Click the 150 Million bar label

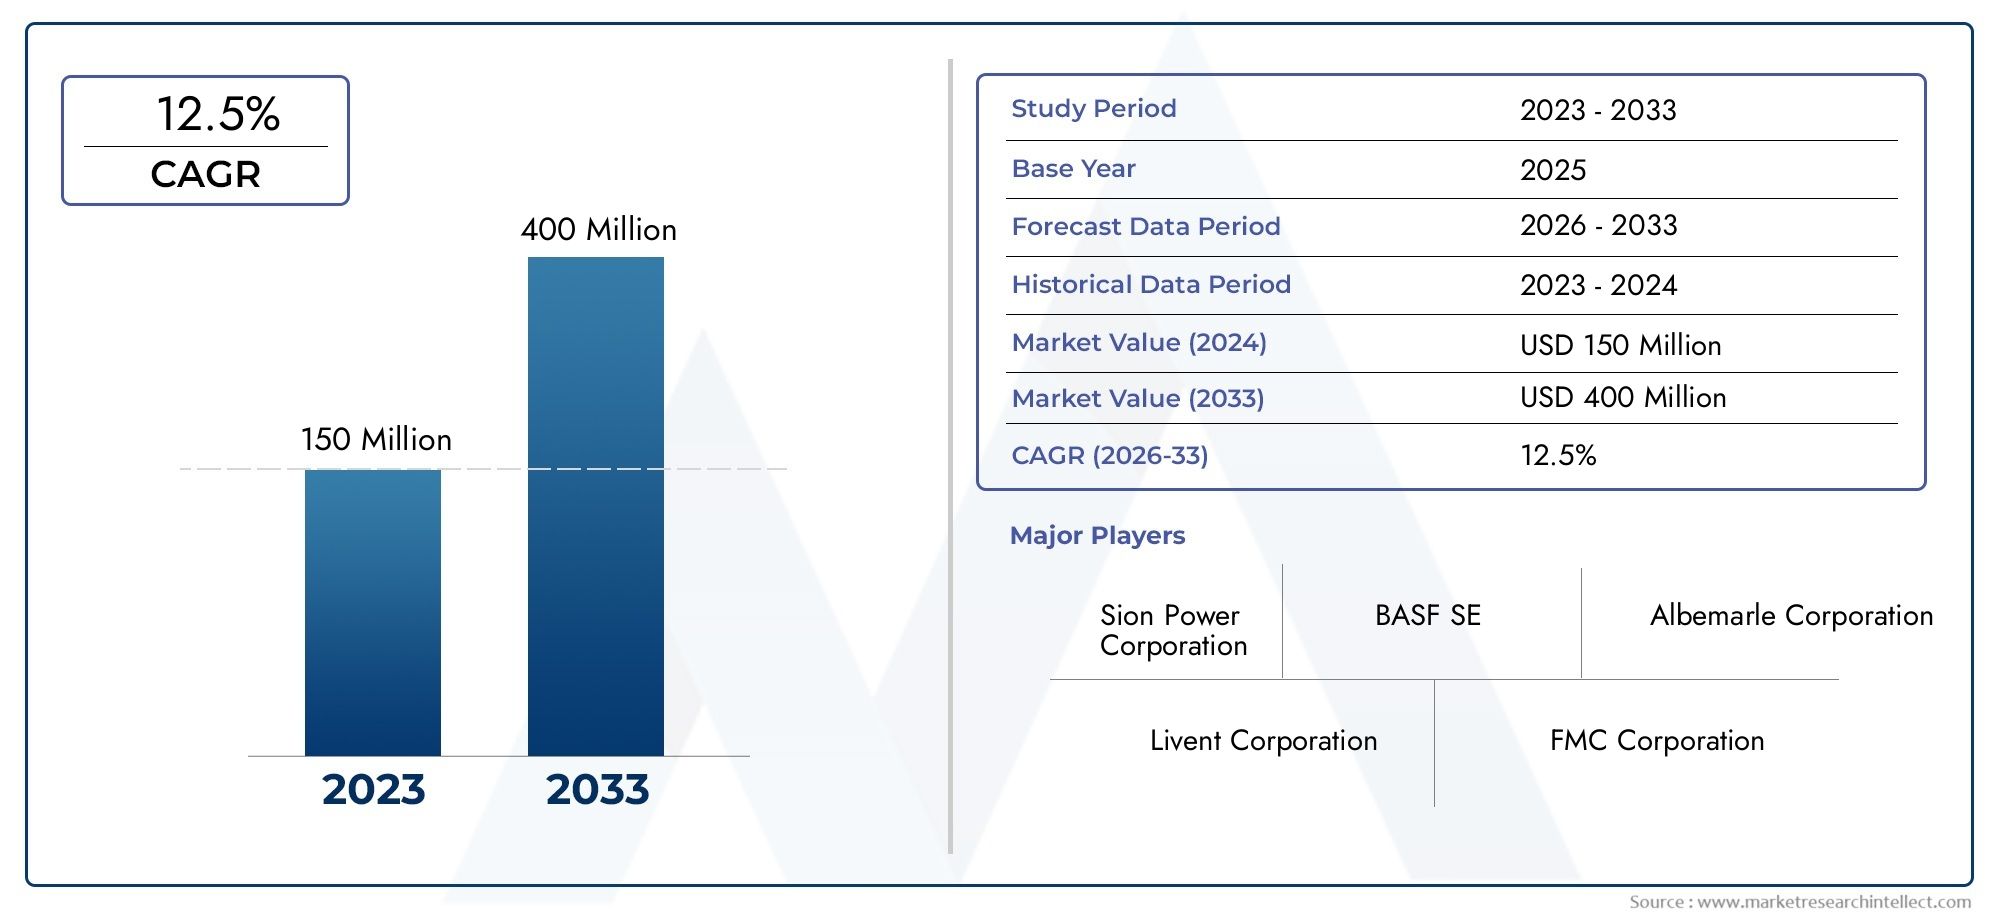pos(376,439)
